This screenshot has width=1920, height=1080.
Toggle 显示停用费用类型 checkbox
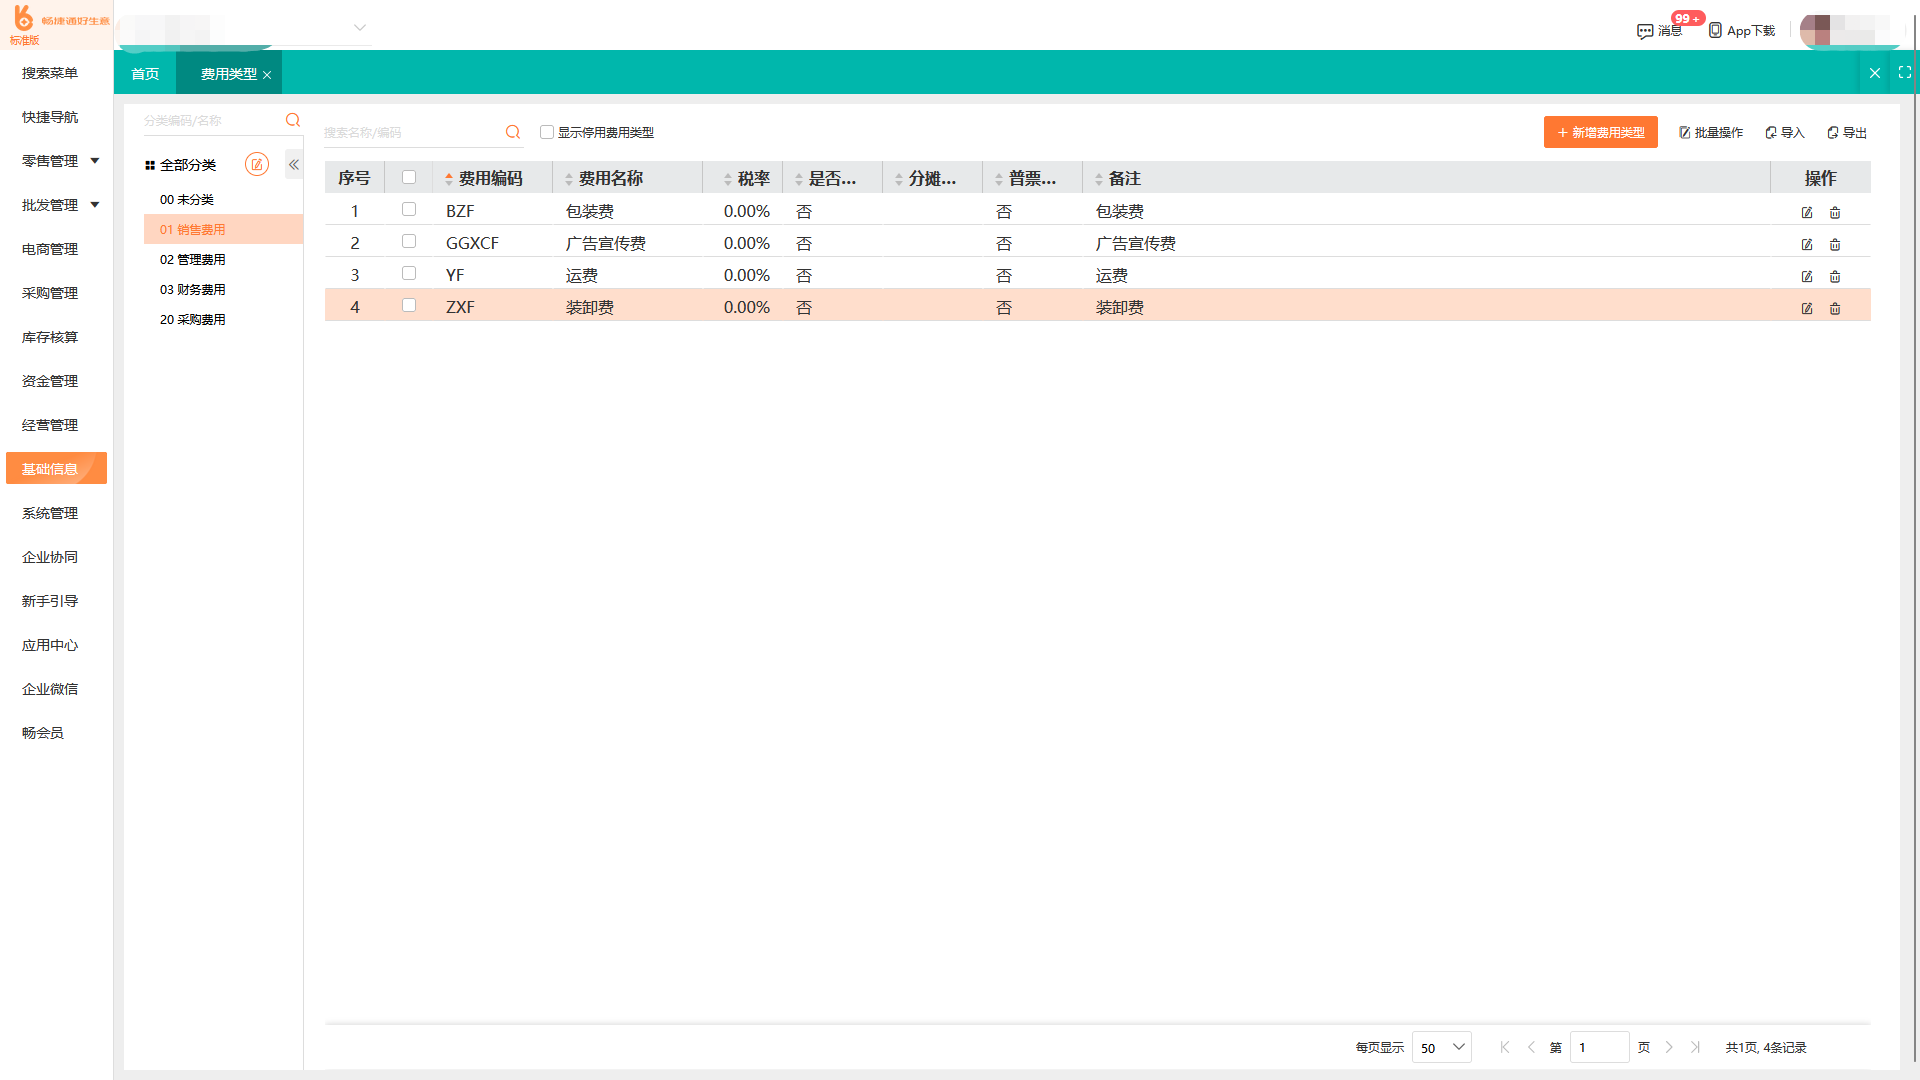pos(546,132)
